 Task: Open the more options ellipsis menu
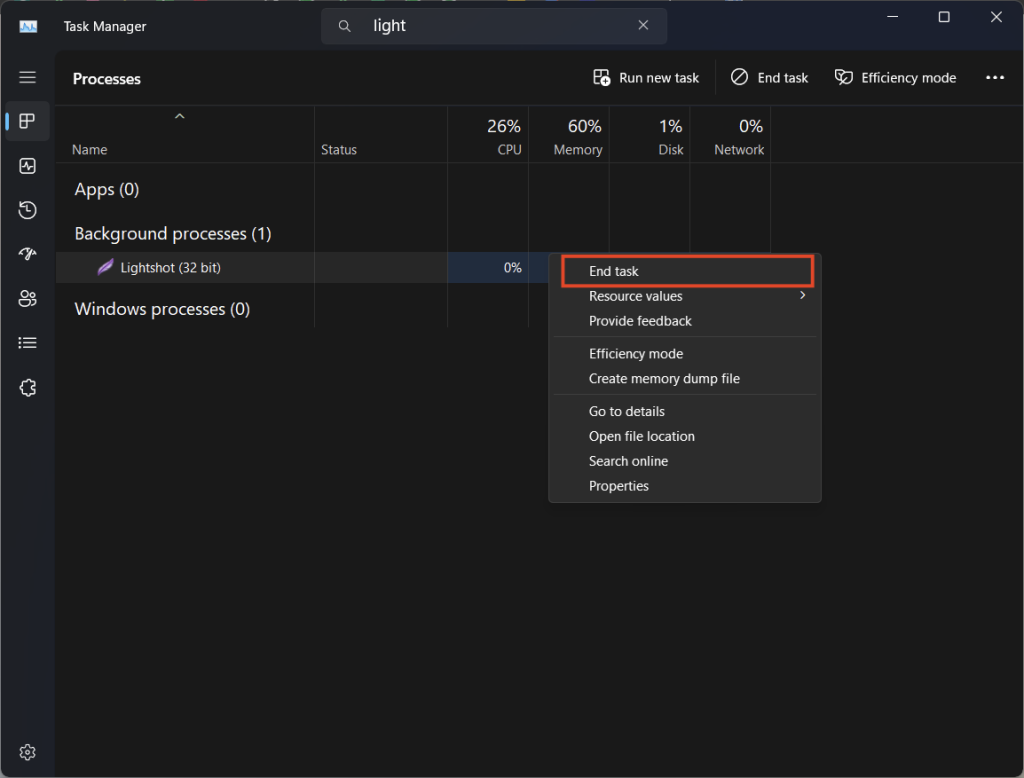click(995, 78)
